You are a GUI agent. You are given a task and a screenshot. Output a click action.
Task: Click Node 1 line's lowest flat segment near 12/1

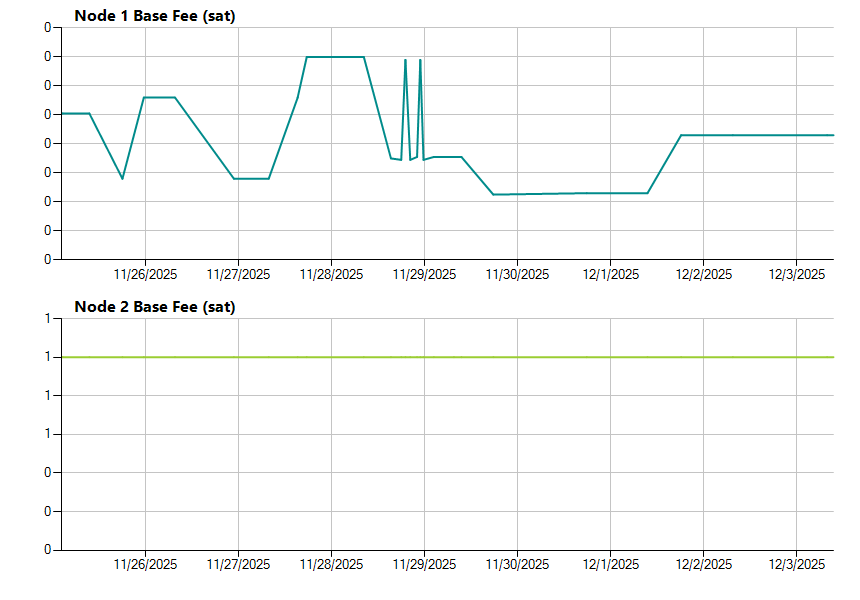point(580,193)
